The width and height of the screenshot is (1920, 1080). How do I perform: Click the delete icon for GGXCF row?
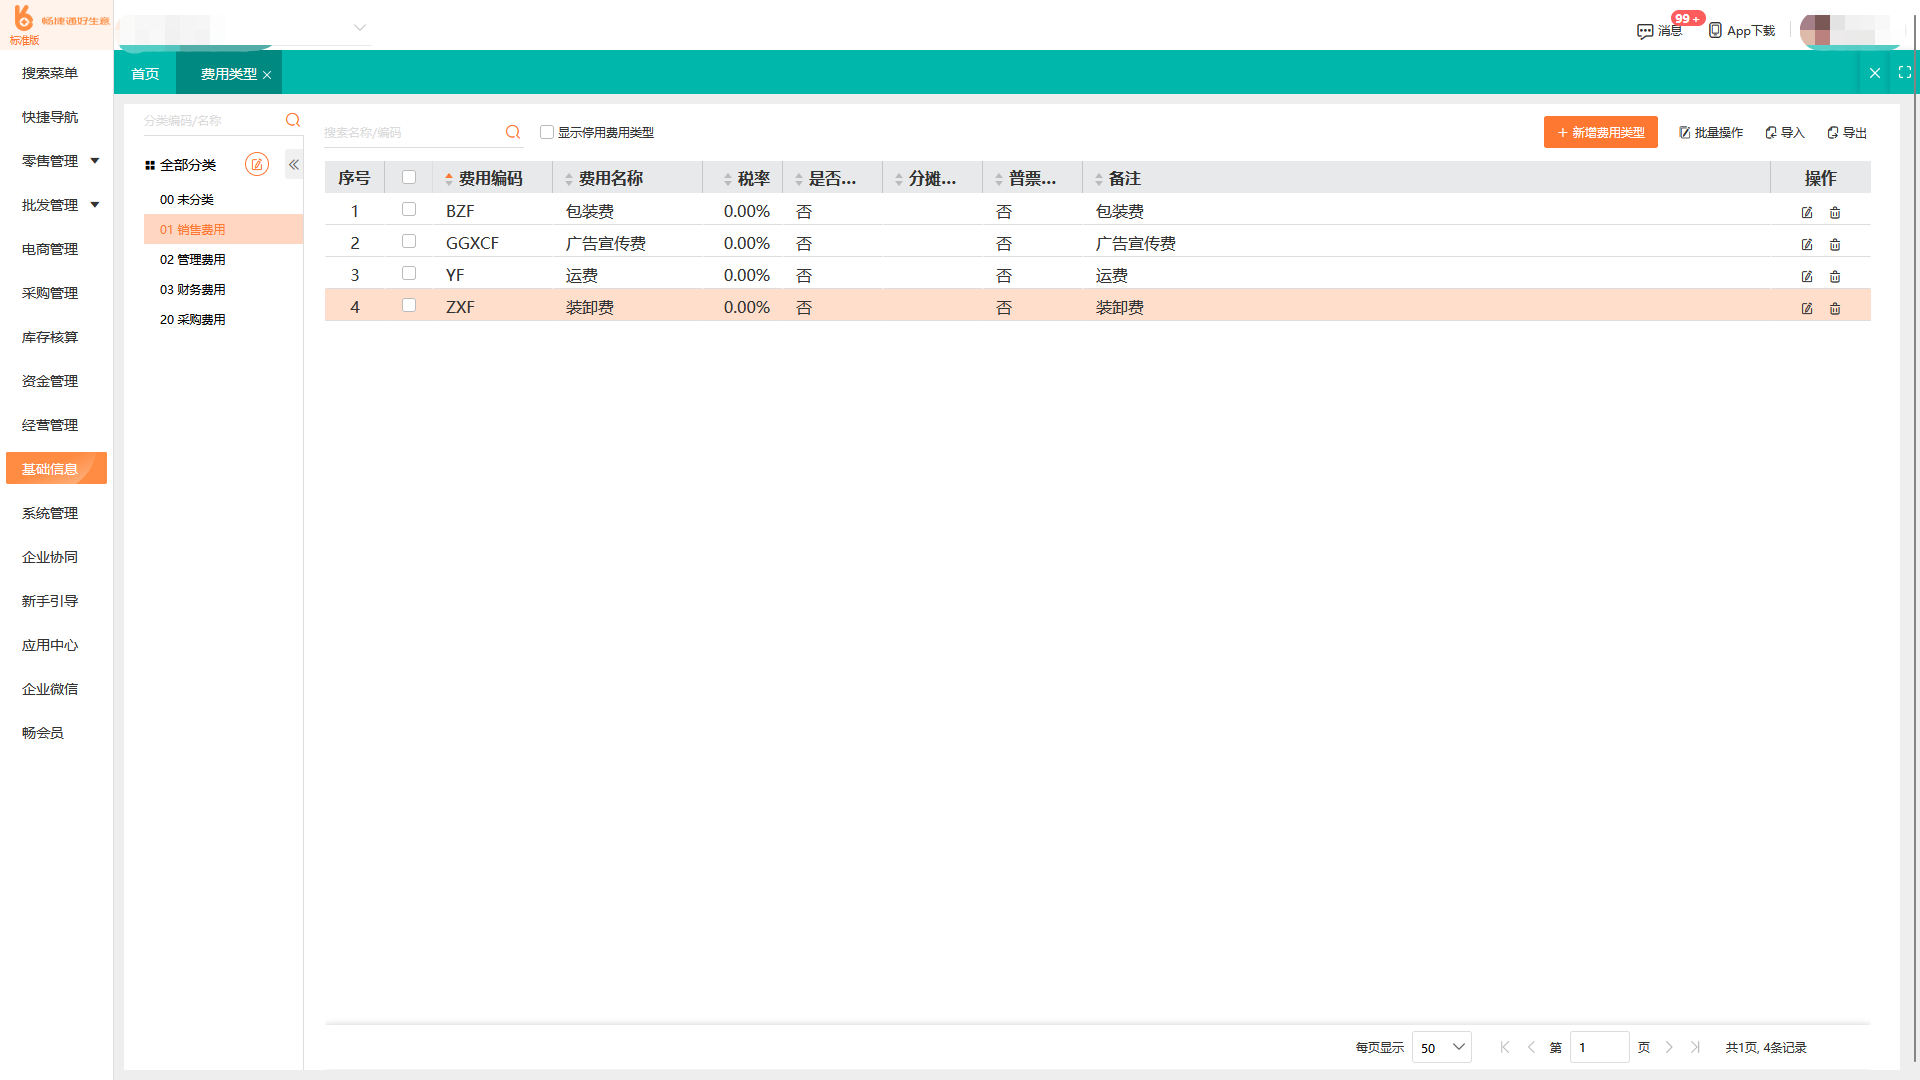click(1836, 243)
